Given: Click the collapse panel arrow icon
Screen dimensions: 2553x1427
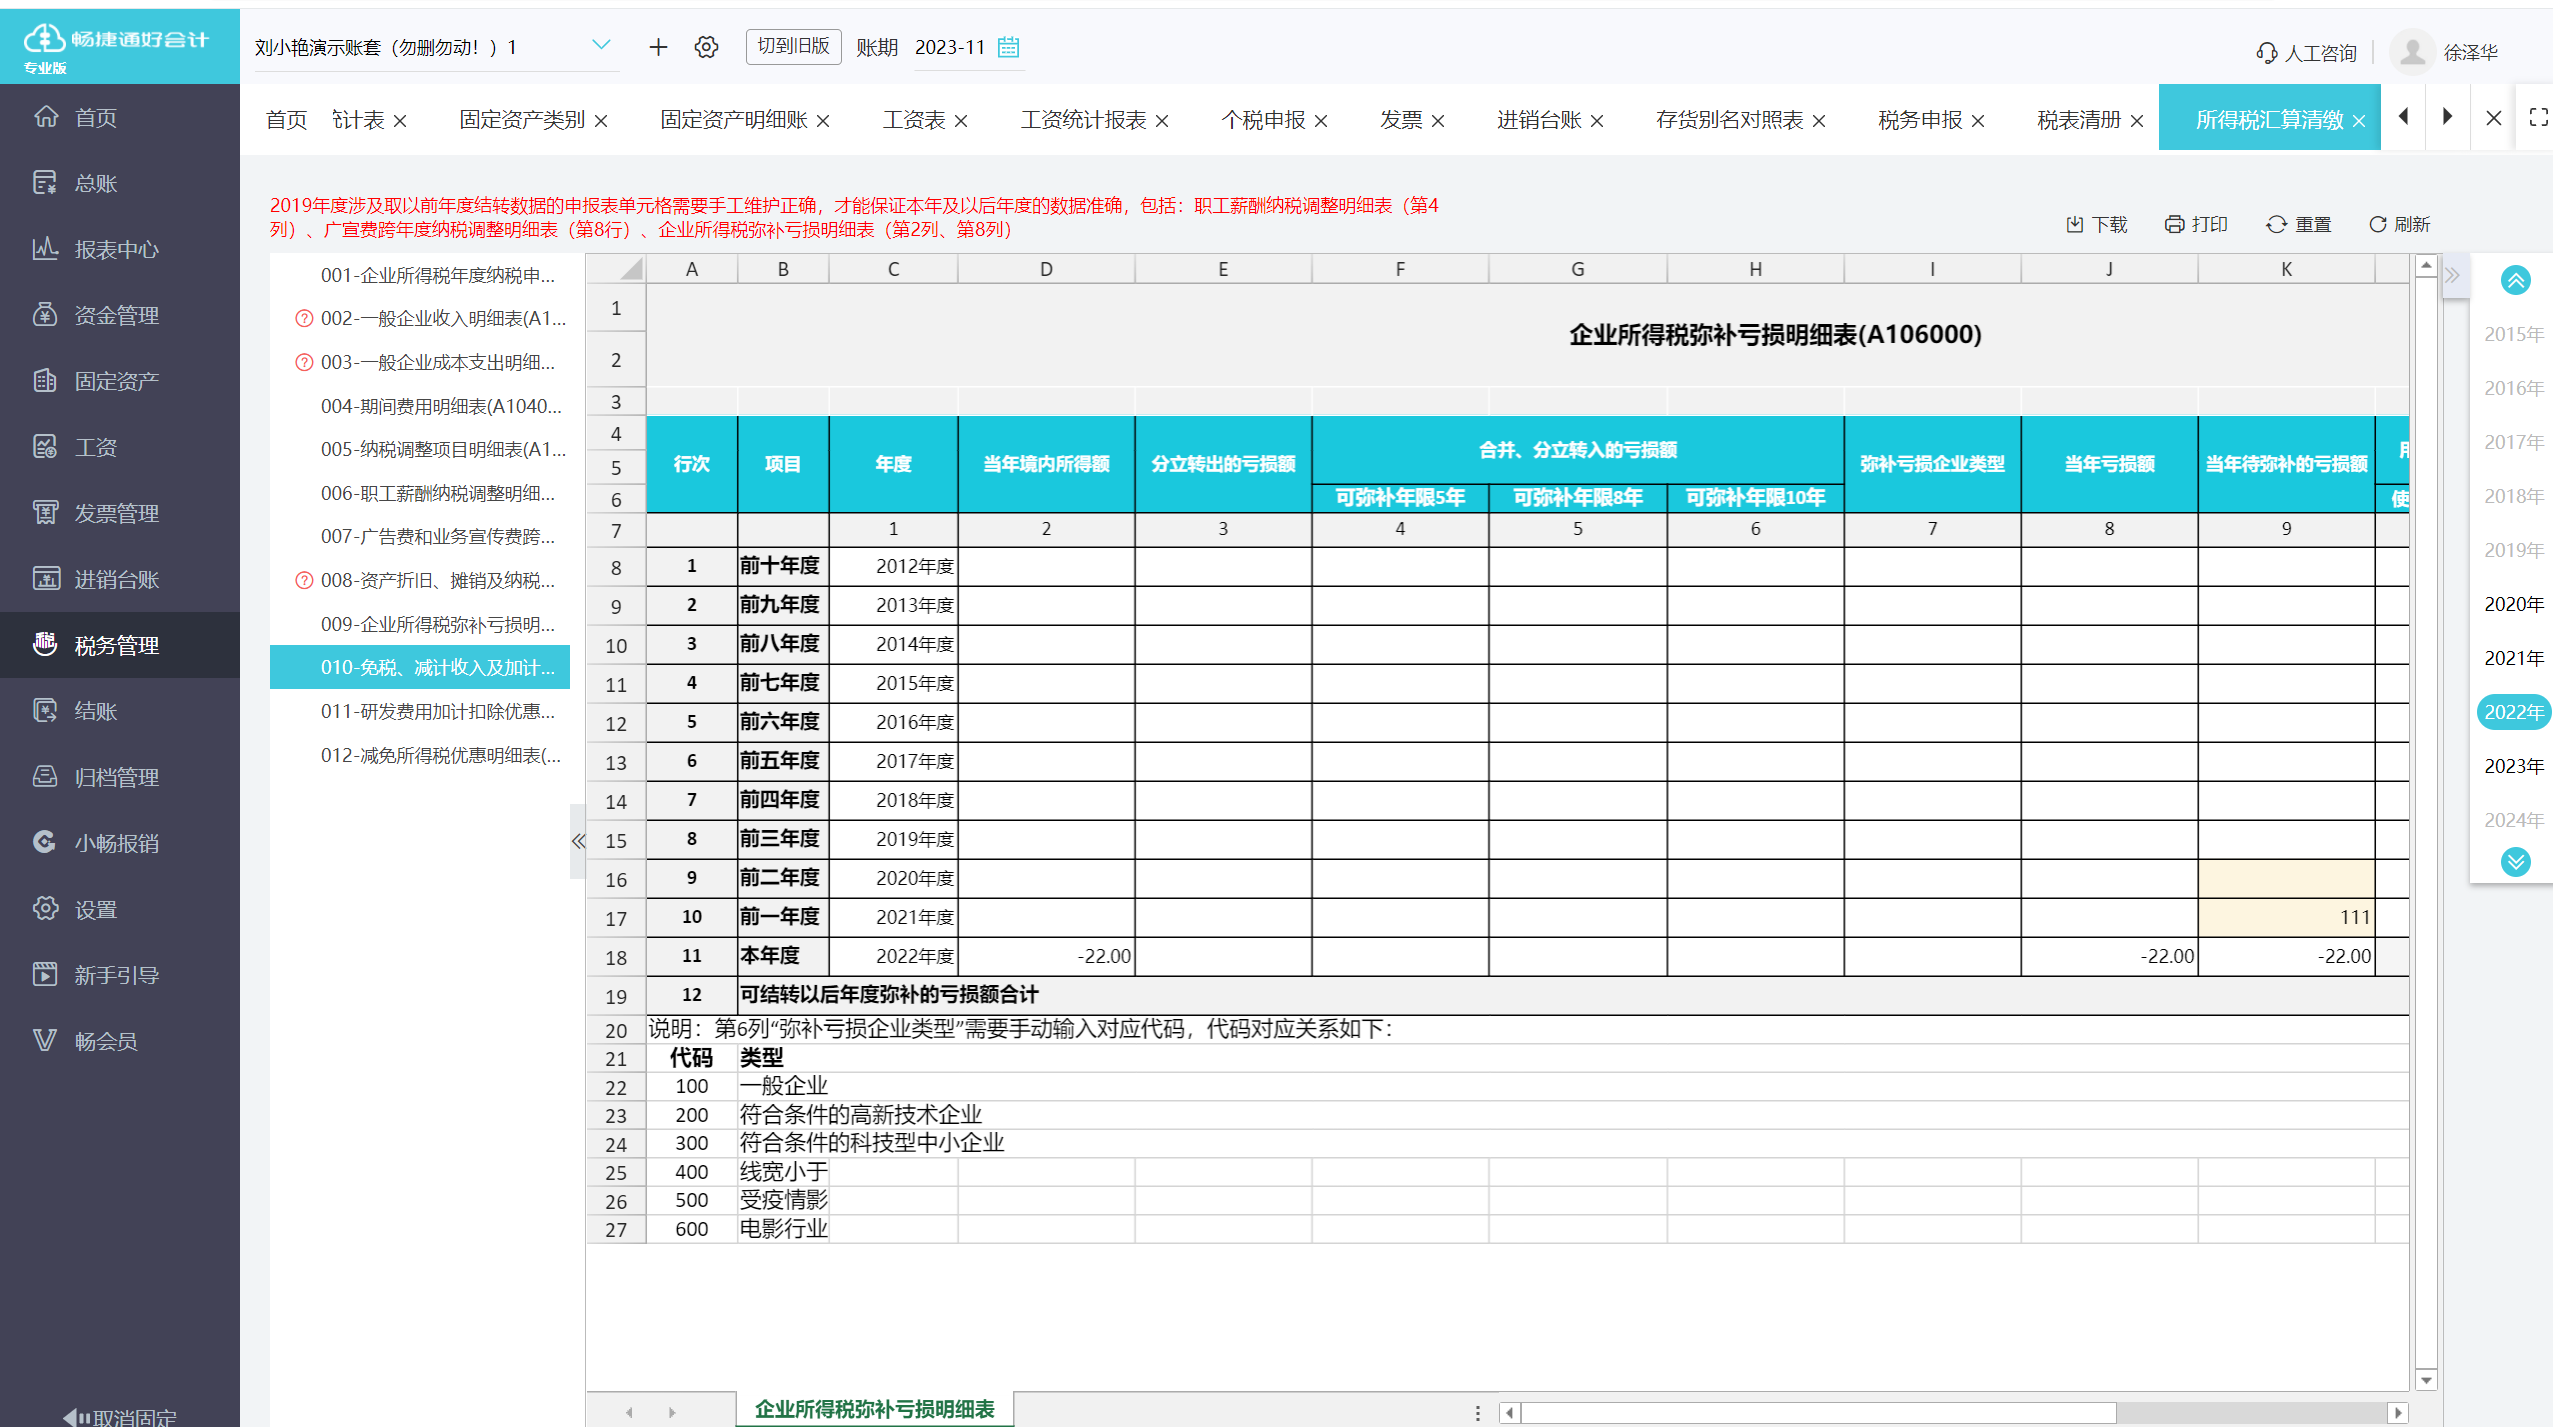Looking at the screenshot, I should click(579, 841).
